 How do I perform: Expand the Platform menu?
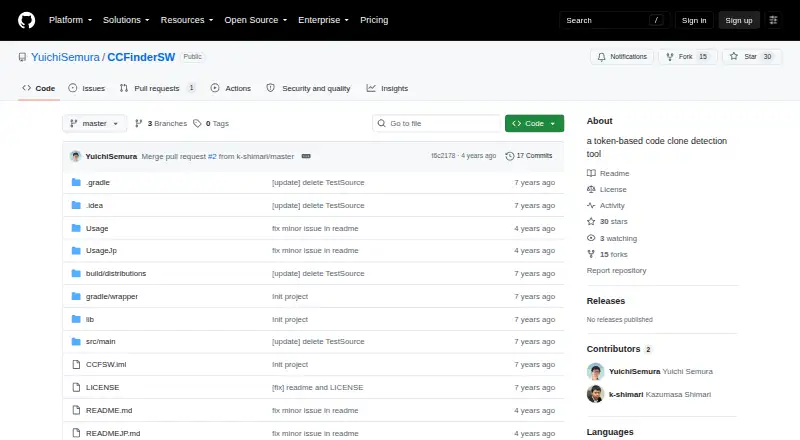pyautogui.click(x=70, y=20)
